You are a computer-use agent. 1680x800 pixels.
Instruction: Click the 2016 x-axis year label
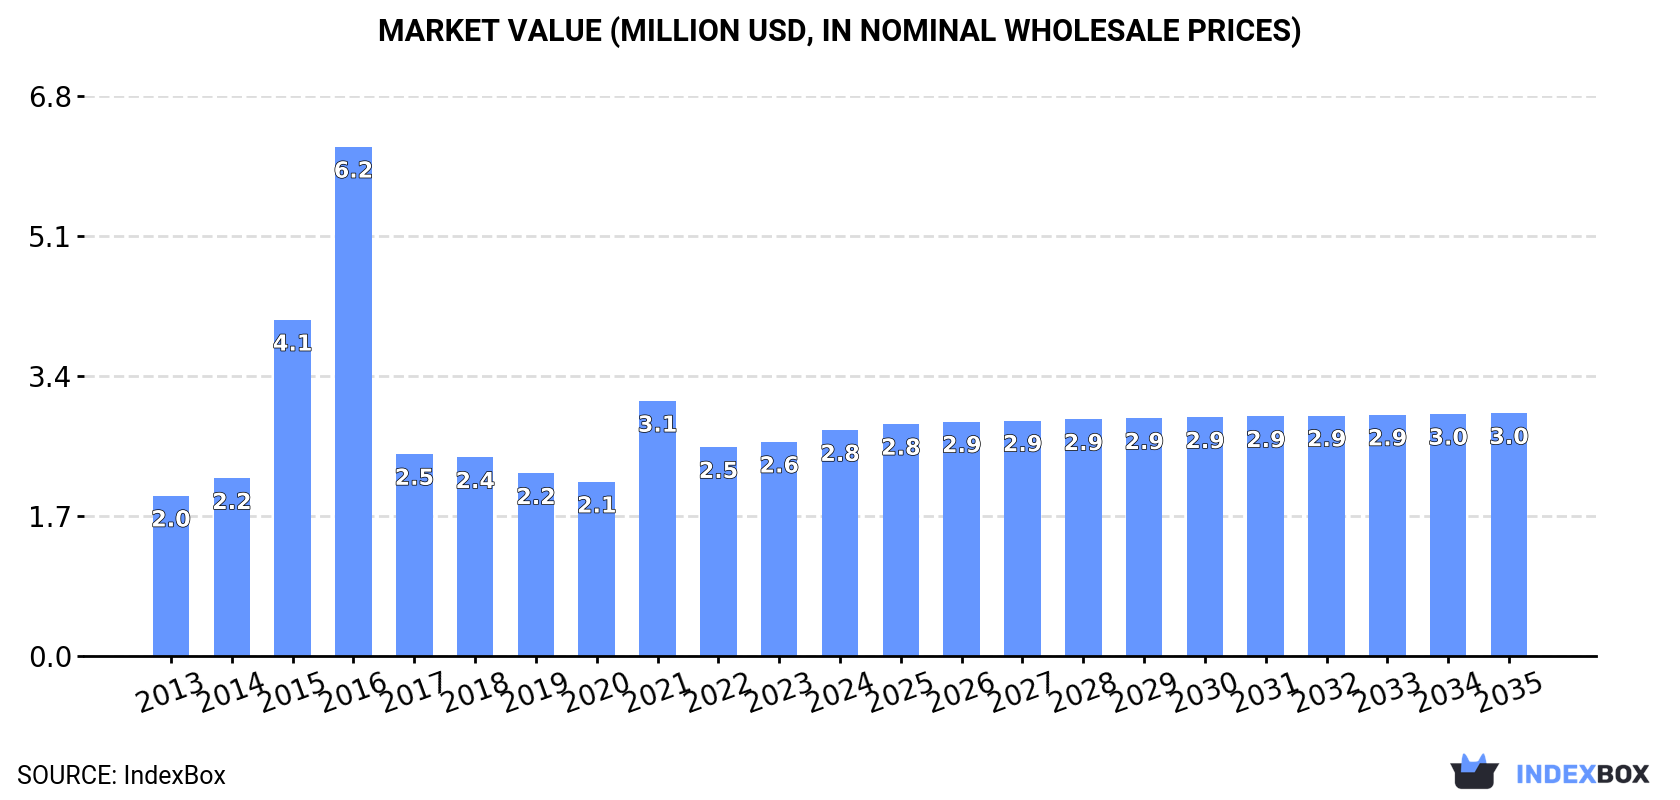353,692
